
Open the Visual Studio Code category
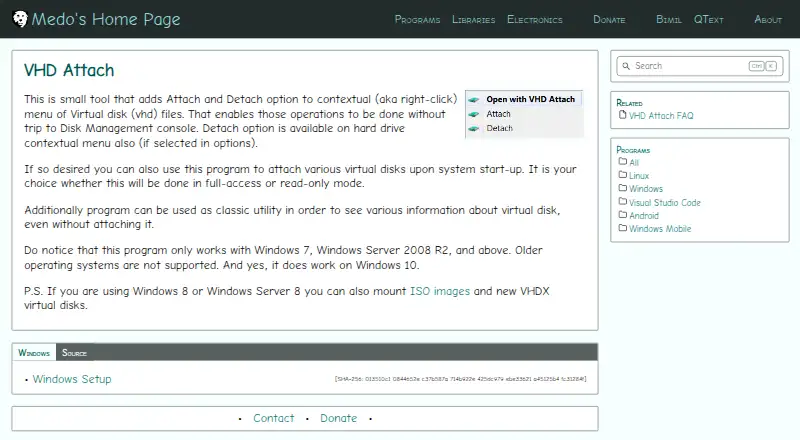point(665,203)
